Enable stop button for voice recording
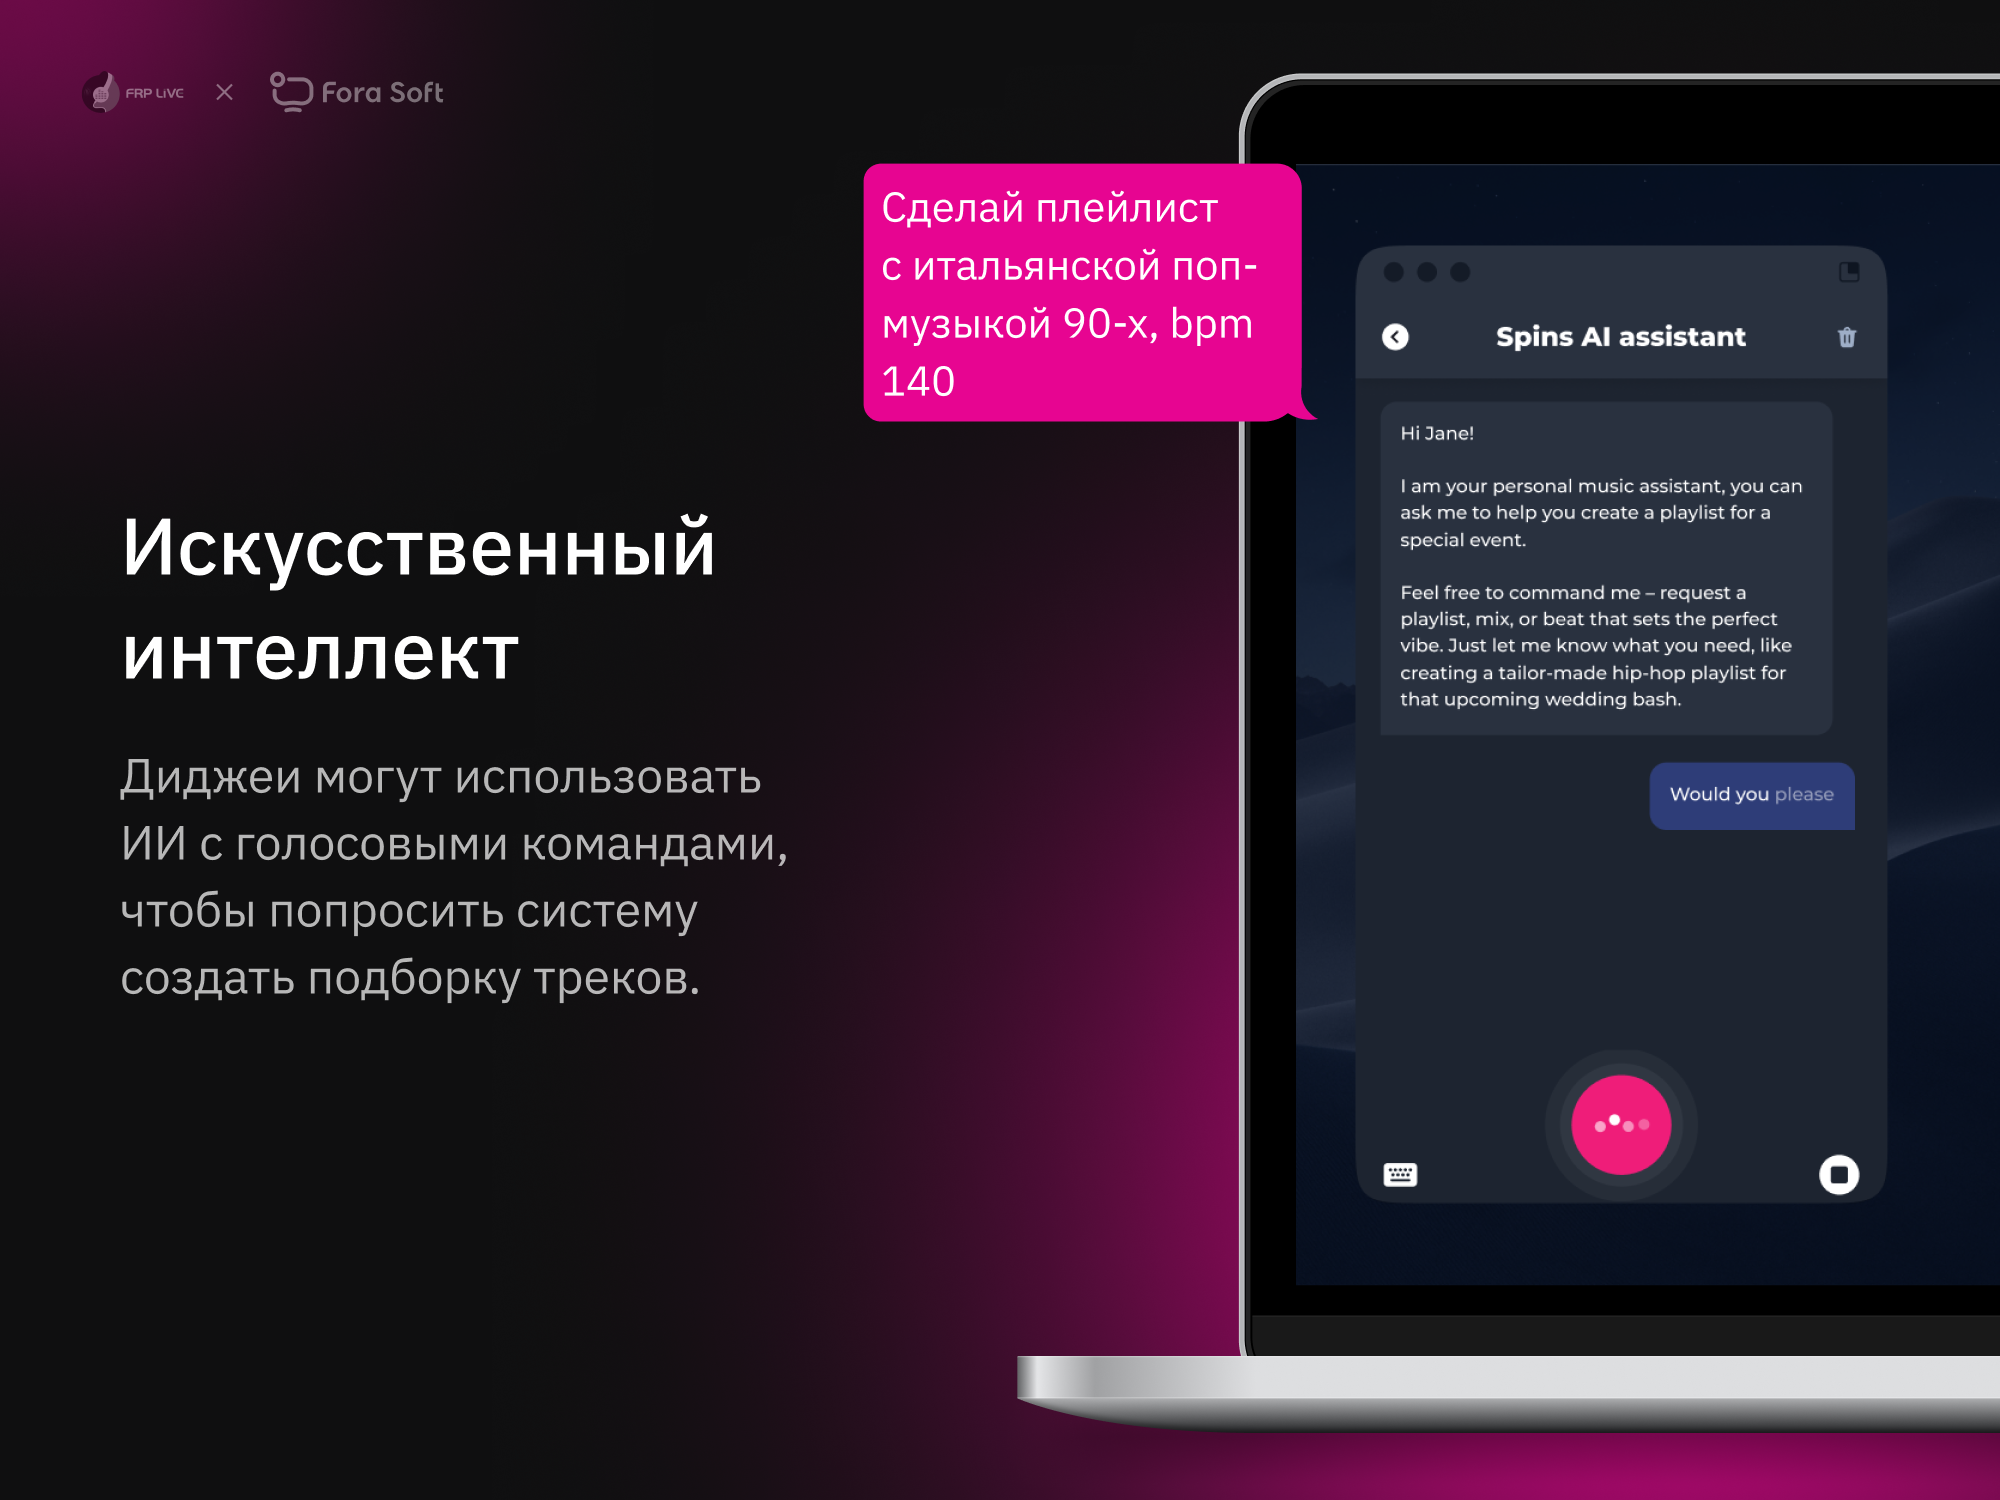The image size is (2000, 1500). [1839, 1174]
